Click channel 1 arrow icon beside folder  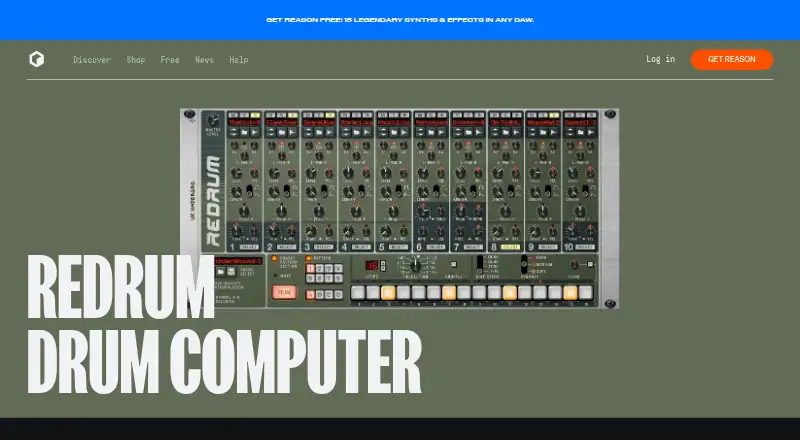tap(255, 132)
